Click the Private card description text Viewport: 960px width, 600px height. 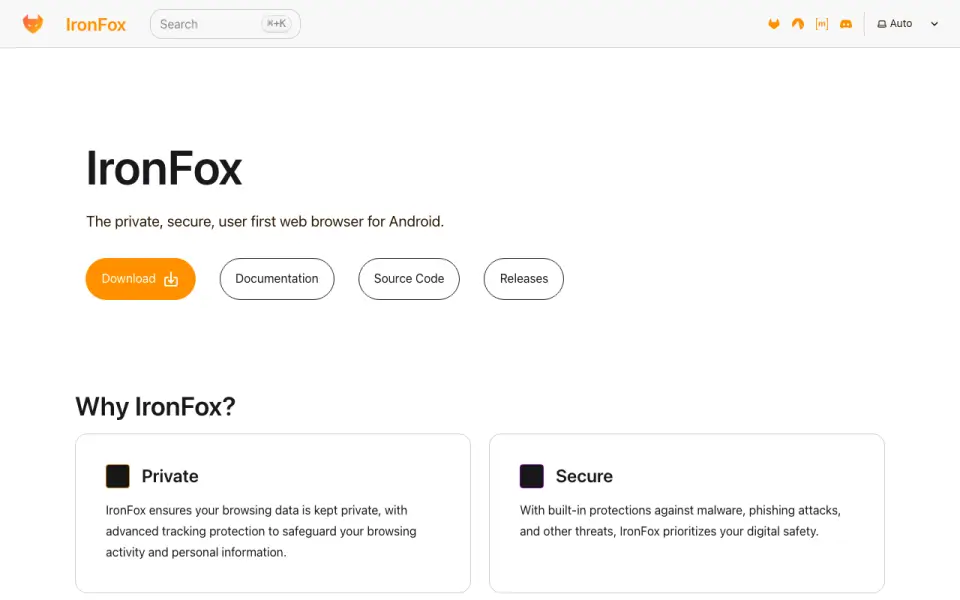pyautogui.click(x=261, y=531)
